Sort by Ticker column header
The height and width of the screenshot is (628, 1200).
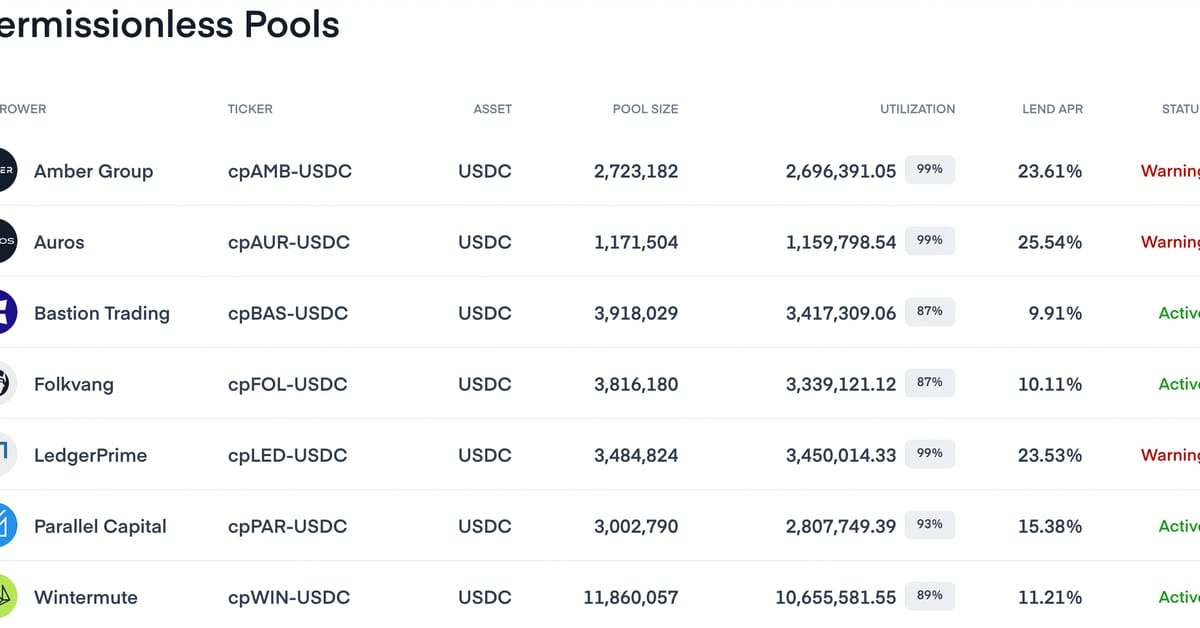250,109
